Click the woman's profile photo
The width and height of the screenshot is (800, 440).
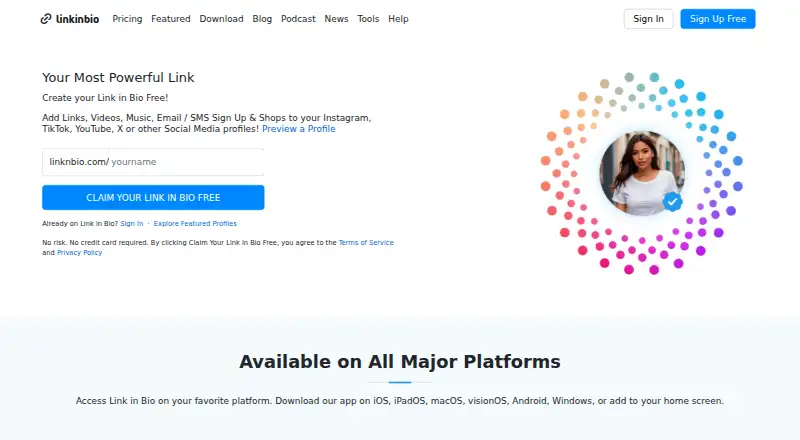[x=642, y=173]
